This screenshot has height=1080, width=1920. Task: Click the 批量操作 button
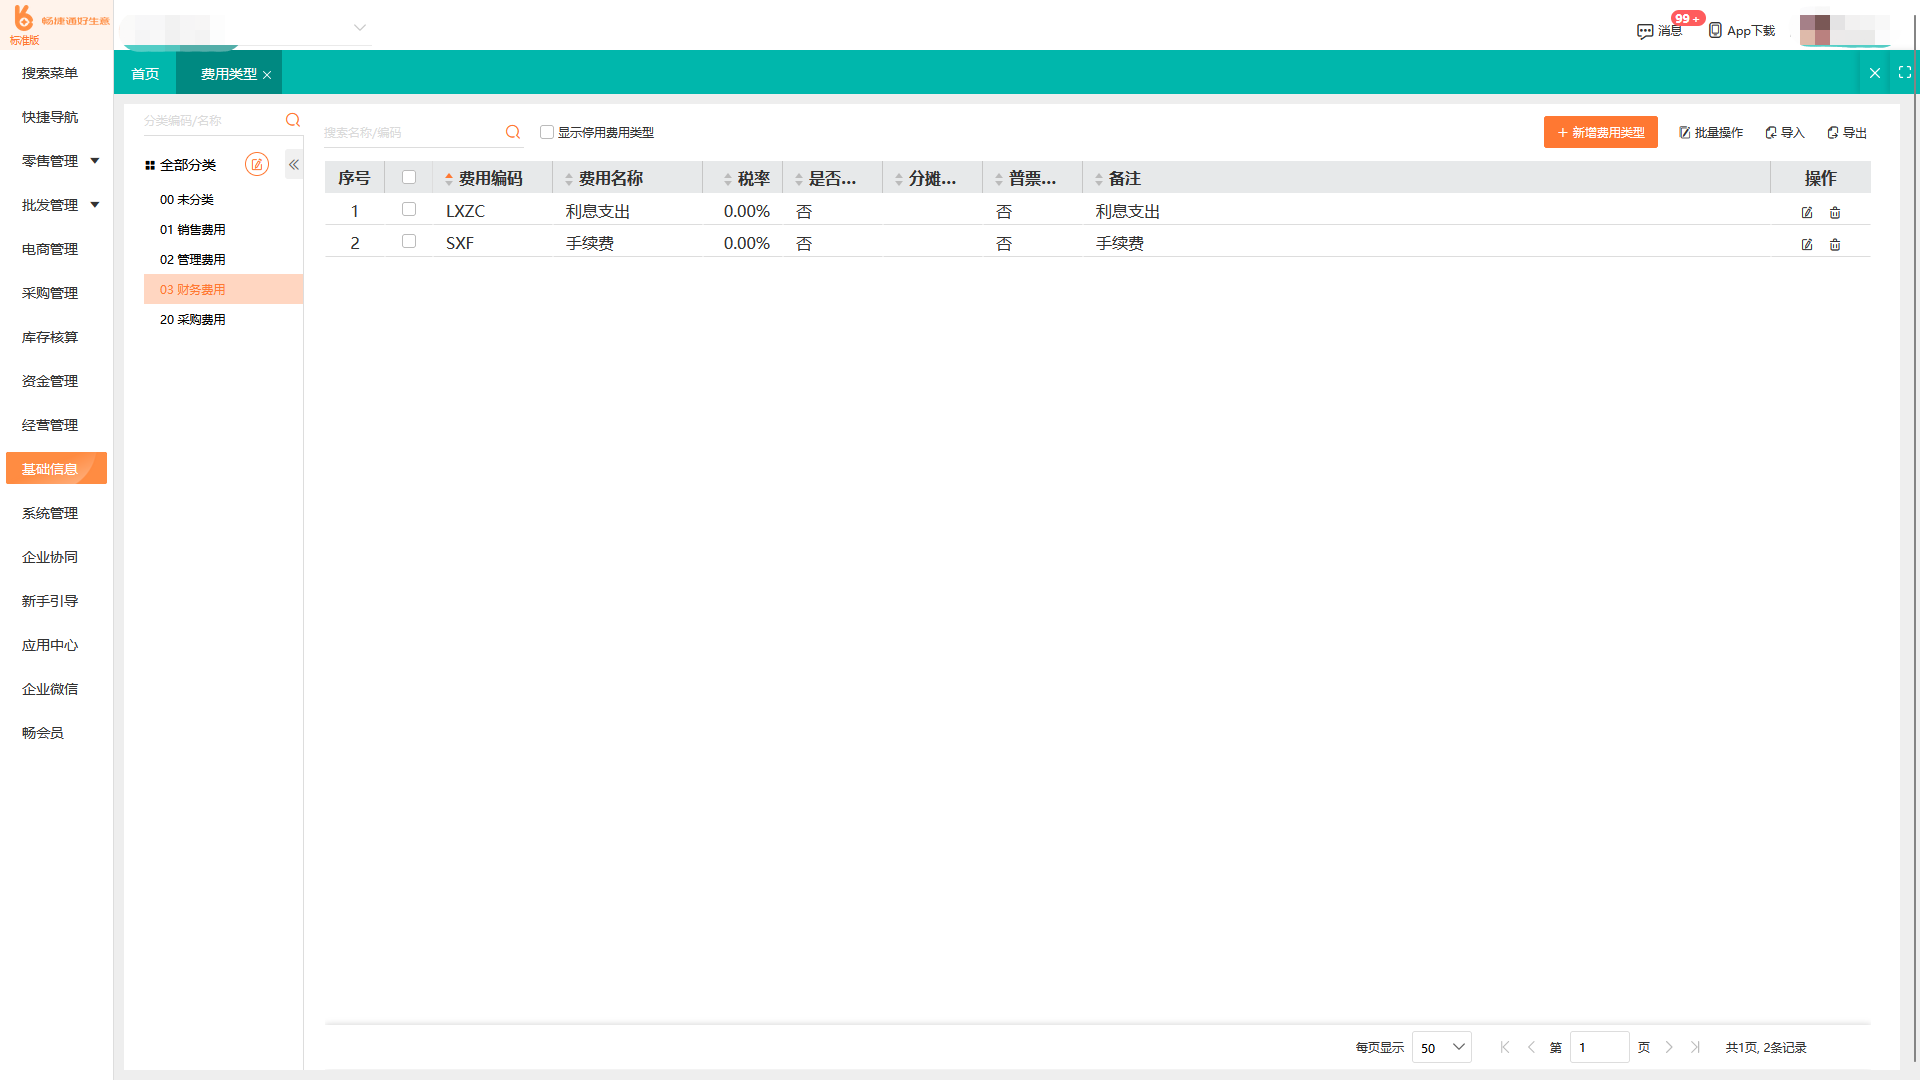pyautogui.click(x=1710, y=131)
